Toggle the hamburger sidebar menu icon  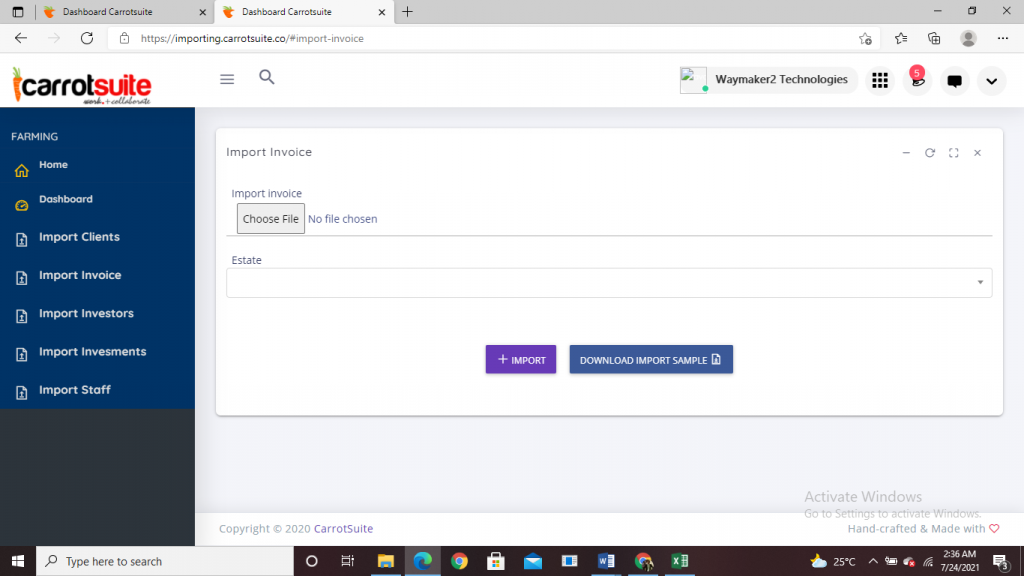227,80
